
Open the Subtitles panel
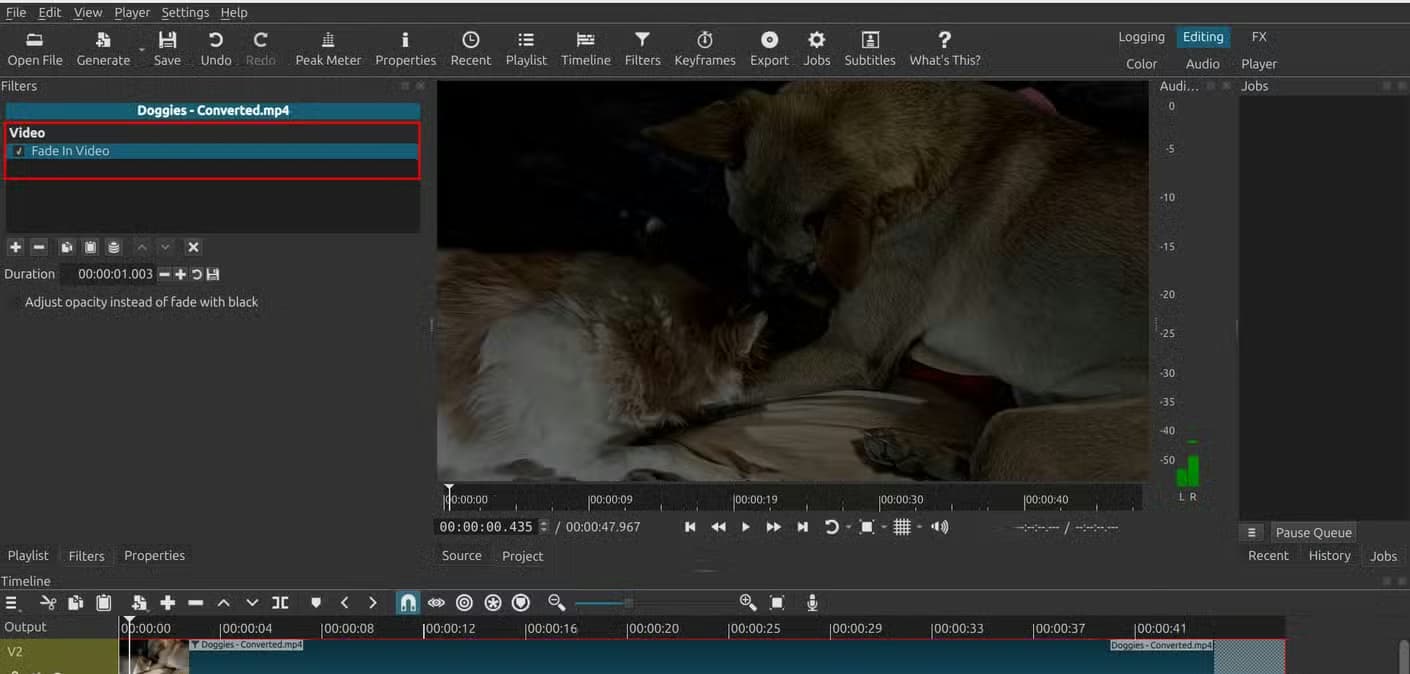click(x=870, y=48)
